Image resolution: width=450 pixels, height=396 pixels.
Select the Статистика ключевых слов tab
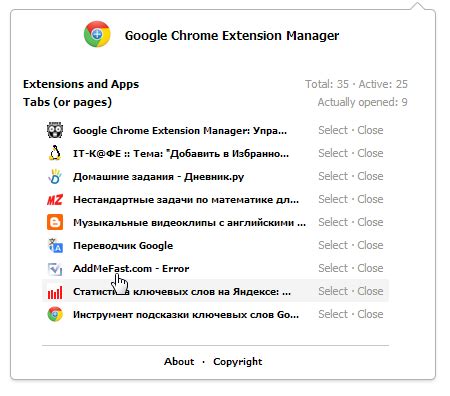pyautogui.click(x=333, y=291)
